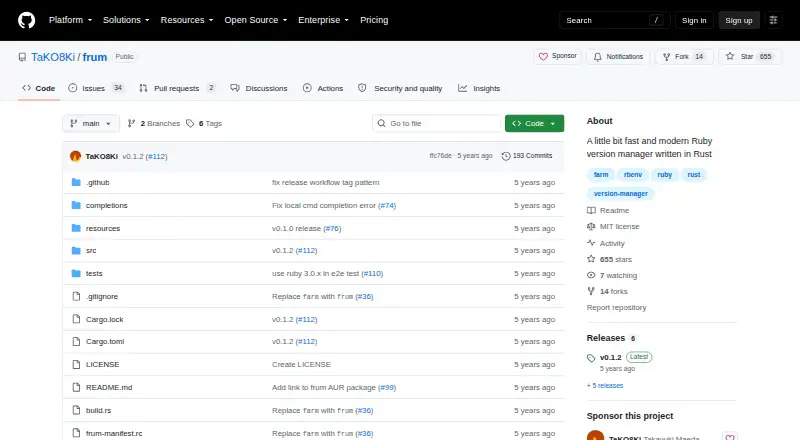Click the Activity pulse icon

591,243
